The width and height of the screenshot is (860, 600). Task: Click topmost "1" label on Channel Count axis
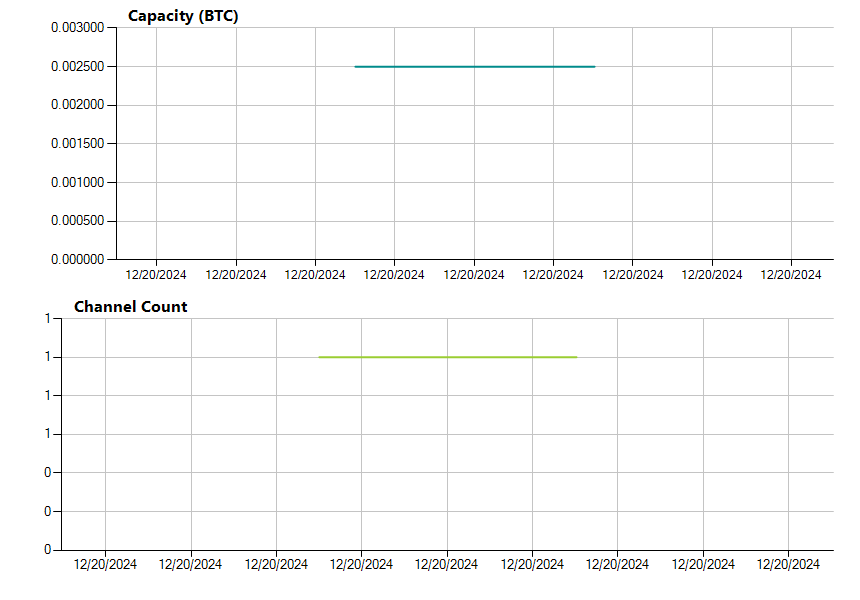(x=47, y=319)
